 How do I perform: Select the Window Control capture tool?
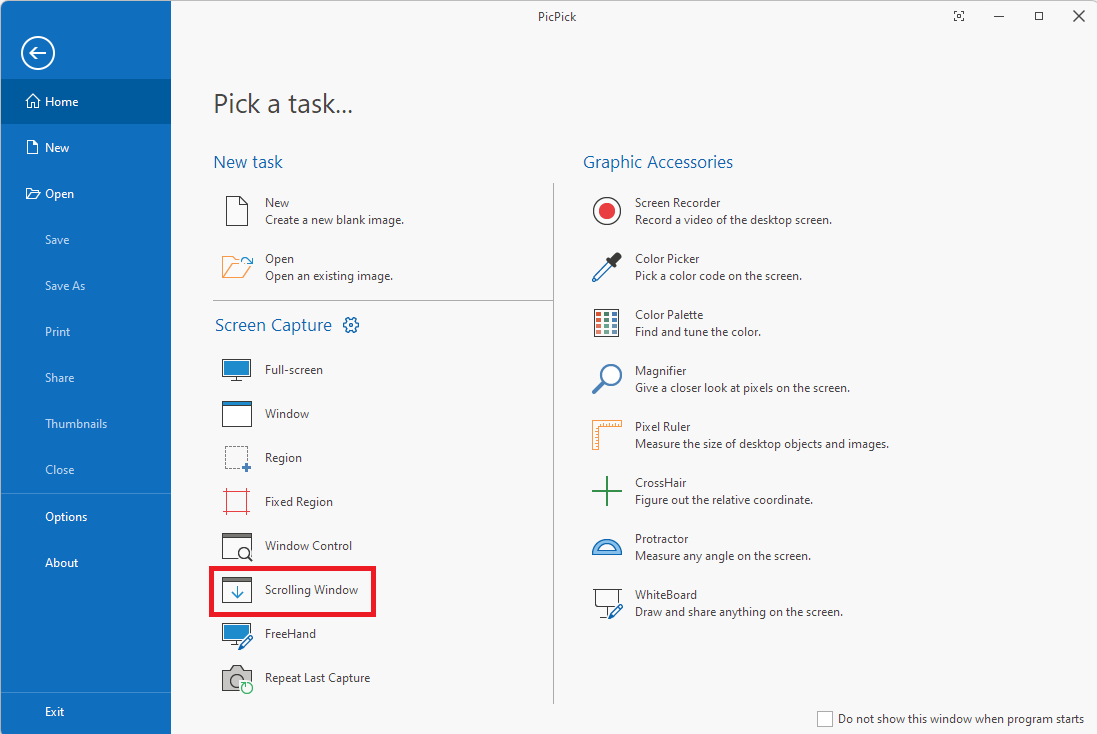pos(307,545)
